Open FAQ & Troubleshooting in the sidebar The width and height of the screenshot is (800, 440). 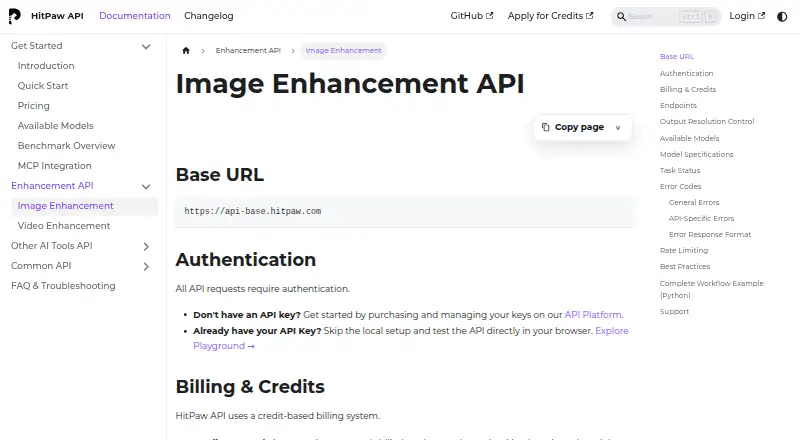click(x=63, y=286)
